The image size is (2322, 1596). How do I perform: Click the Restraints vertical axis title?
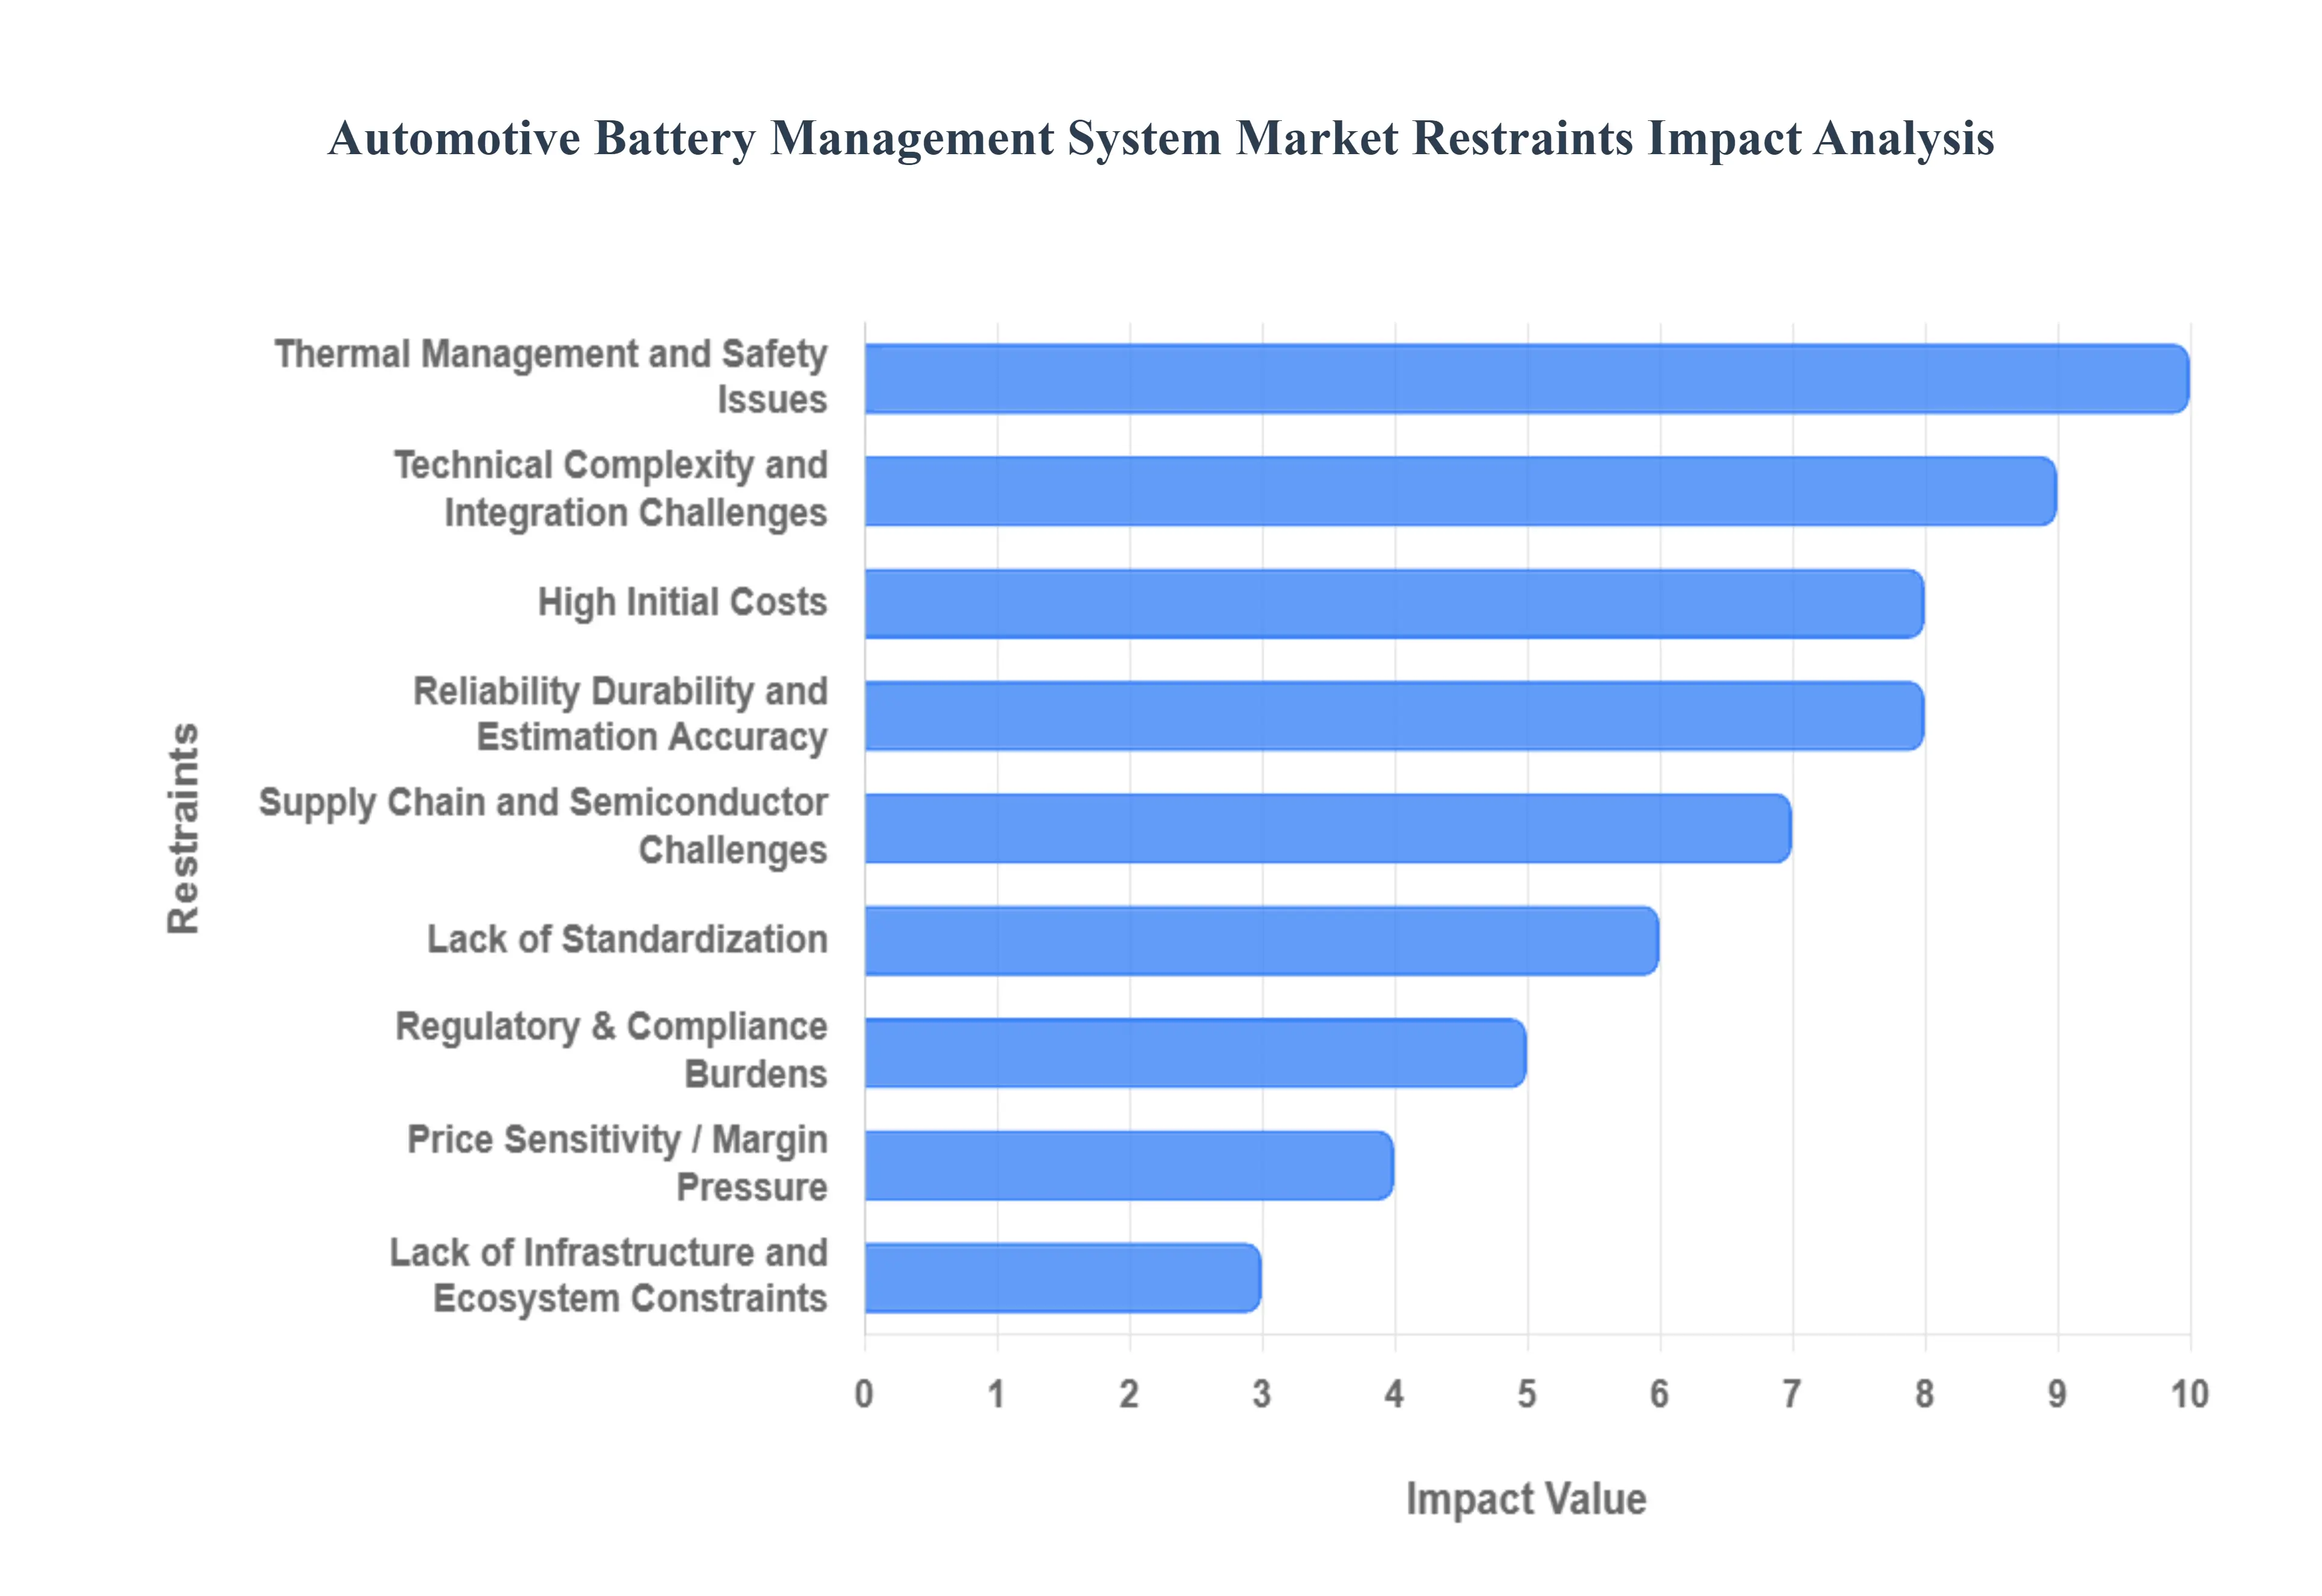tap(183, 828)
